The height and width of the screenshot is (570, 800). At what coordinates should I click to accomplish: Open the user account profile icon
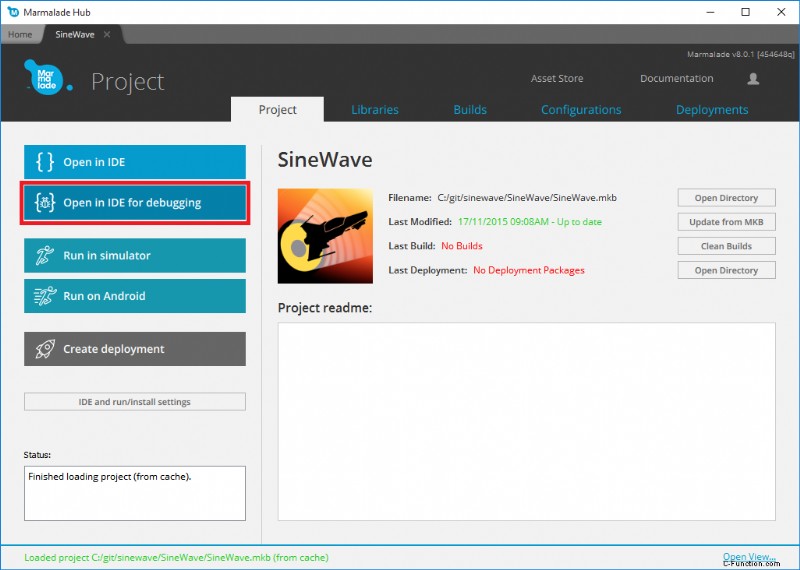pos(753,79)
